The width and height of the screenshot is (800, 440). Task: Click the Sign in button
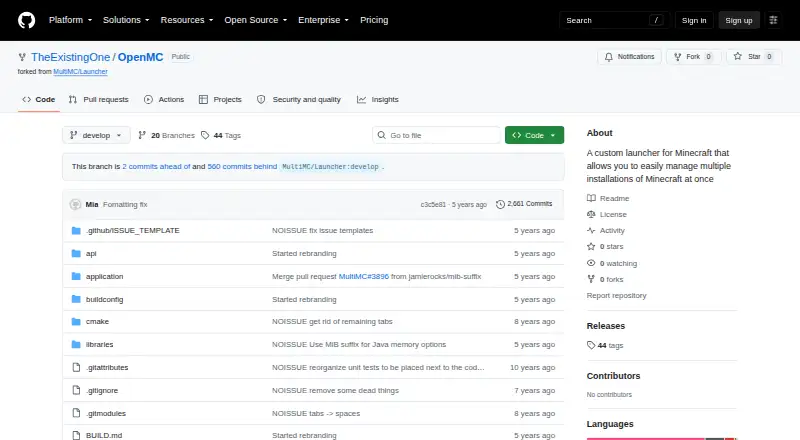click(694, 20)
